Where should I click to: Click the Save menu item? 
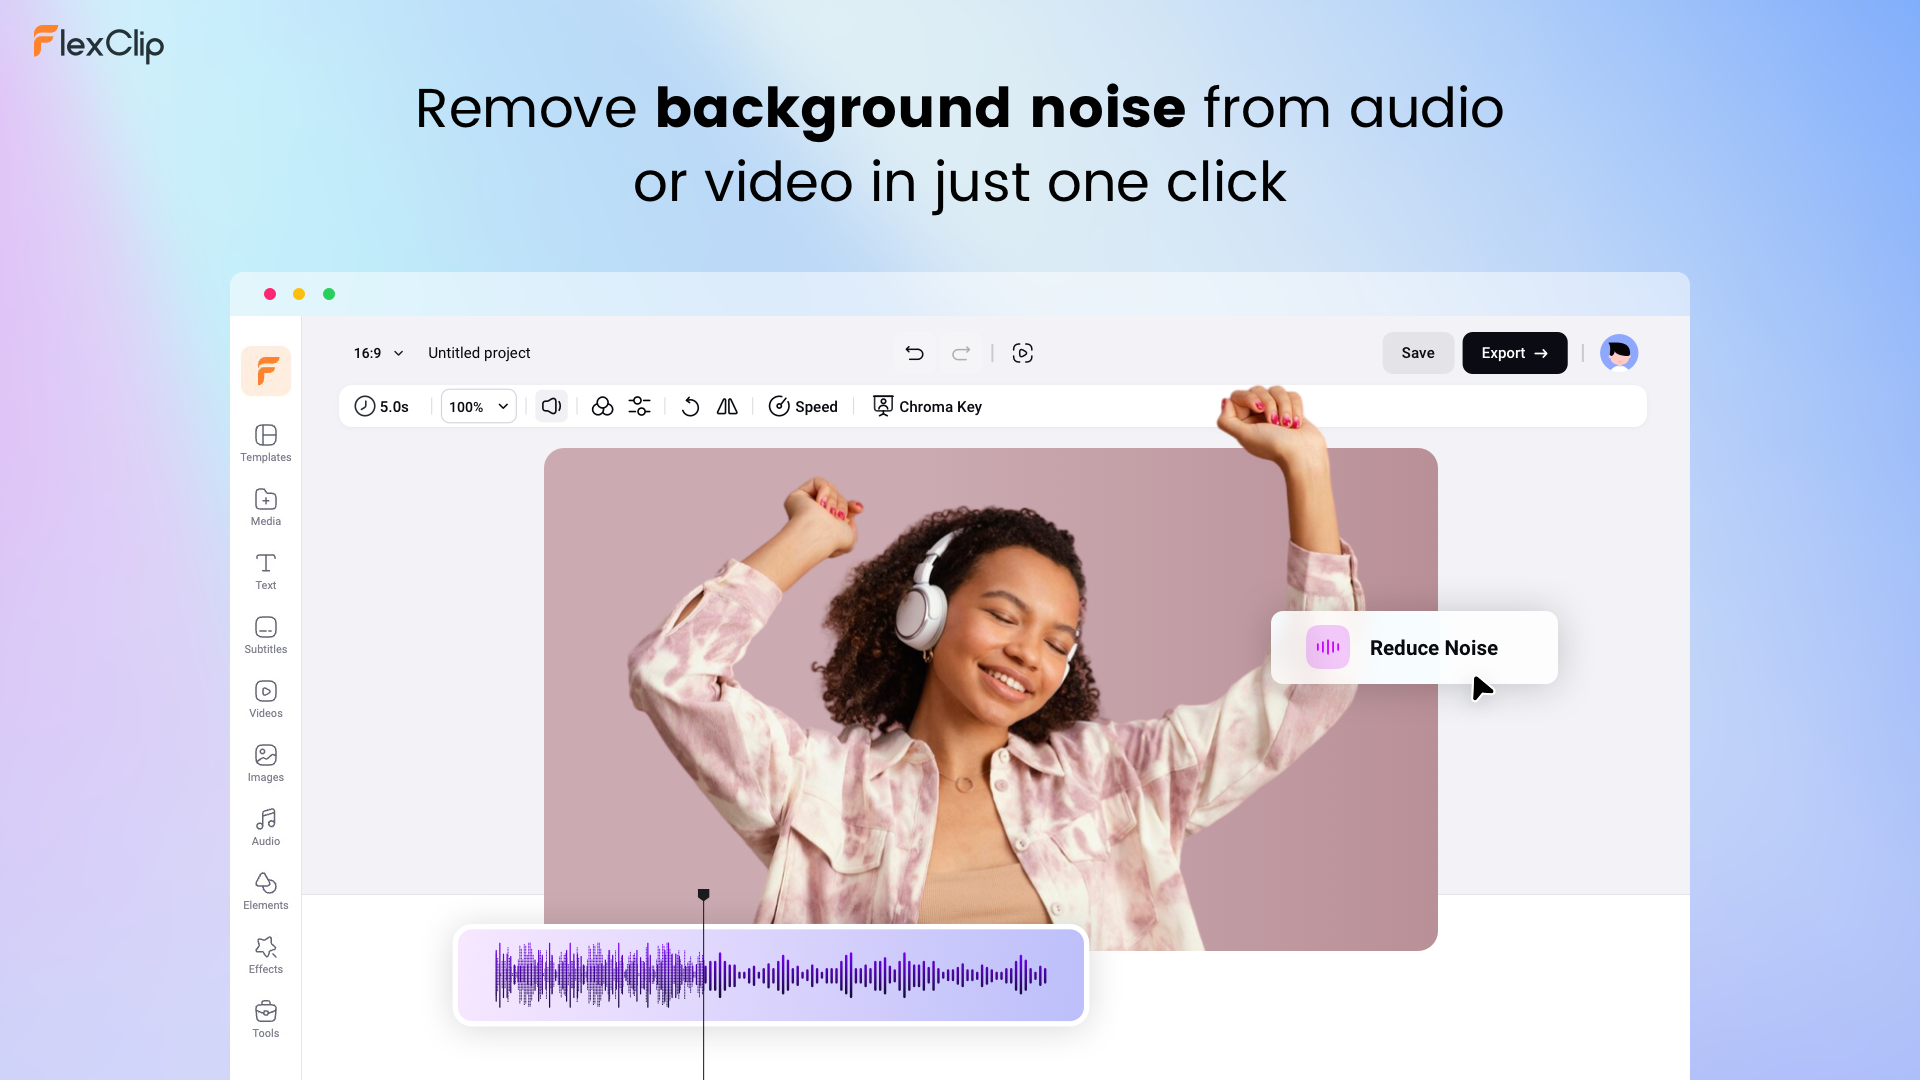(1418, 352)
